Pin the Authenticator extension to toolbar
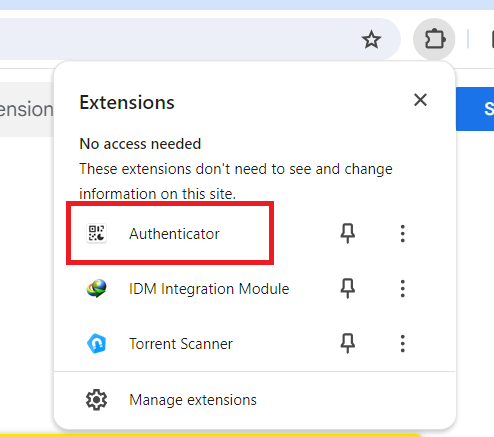The image size is (494, 437). (348, 233)
